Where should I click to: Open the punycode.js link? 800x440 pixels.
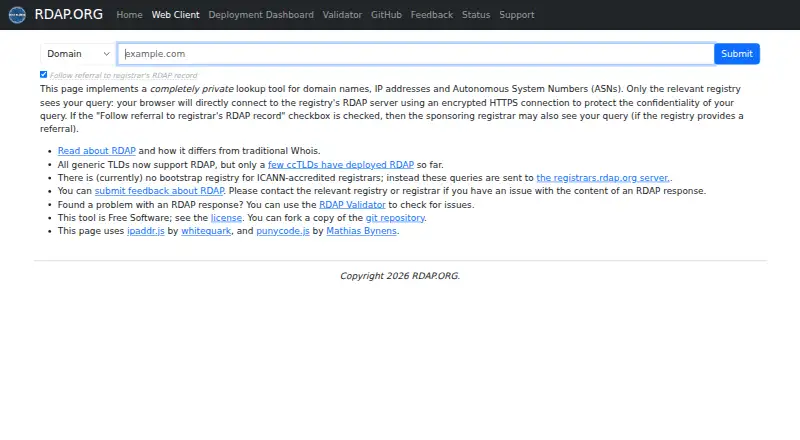coord(283,231)
